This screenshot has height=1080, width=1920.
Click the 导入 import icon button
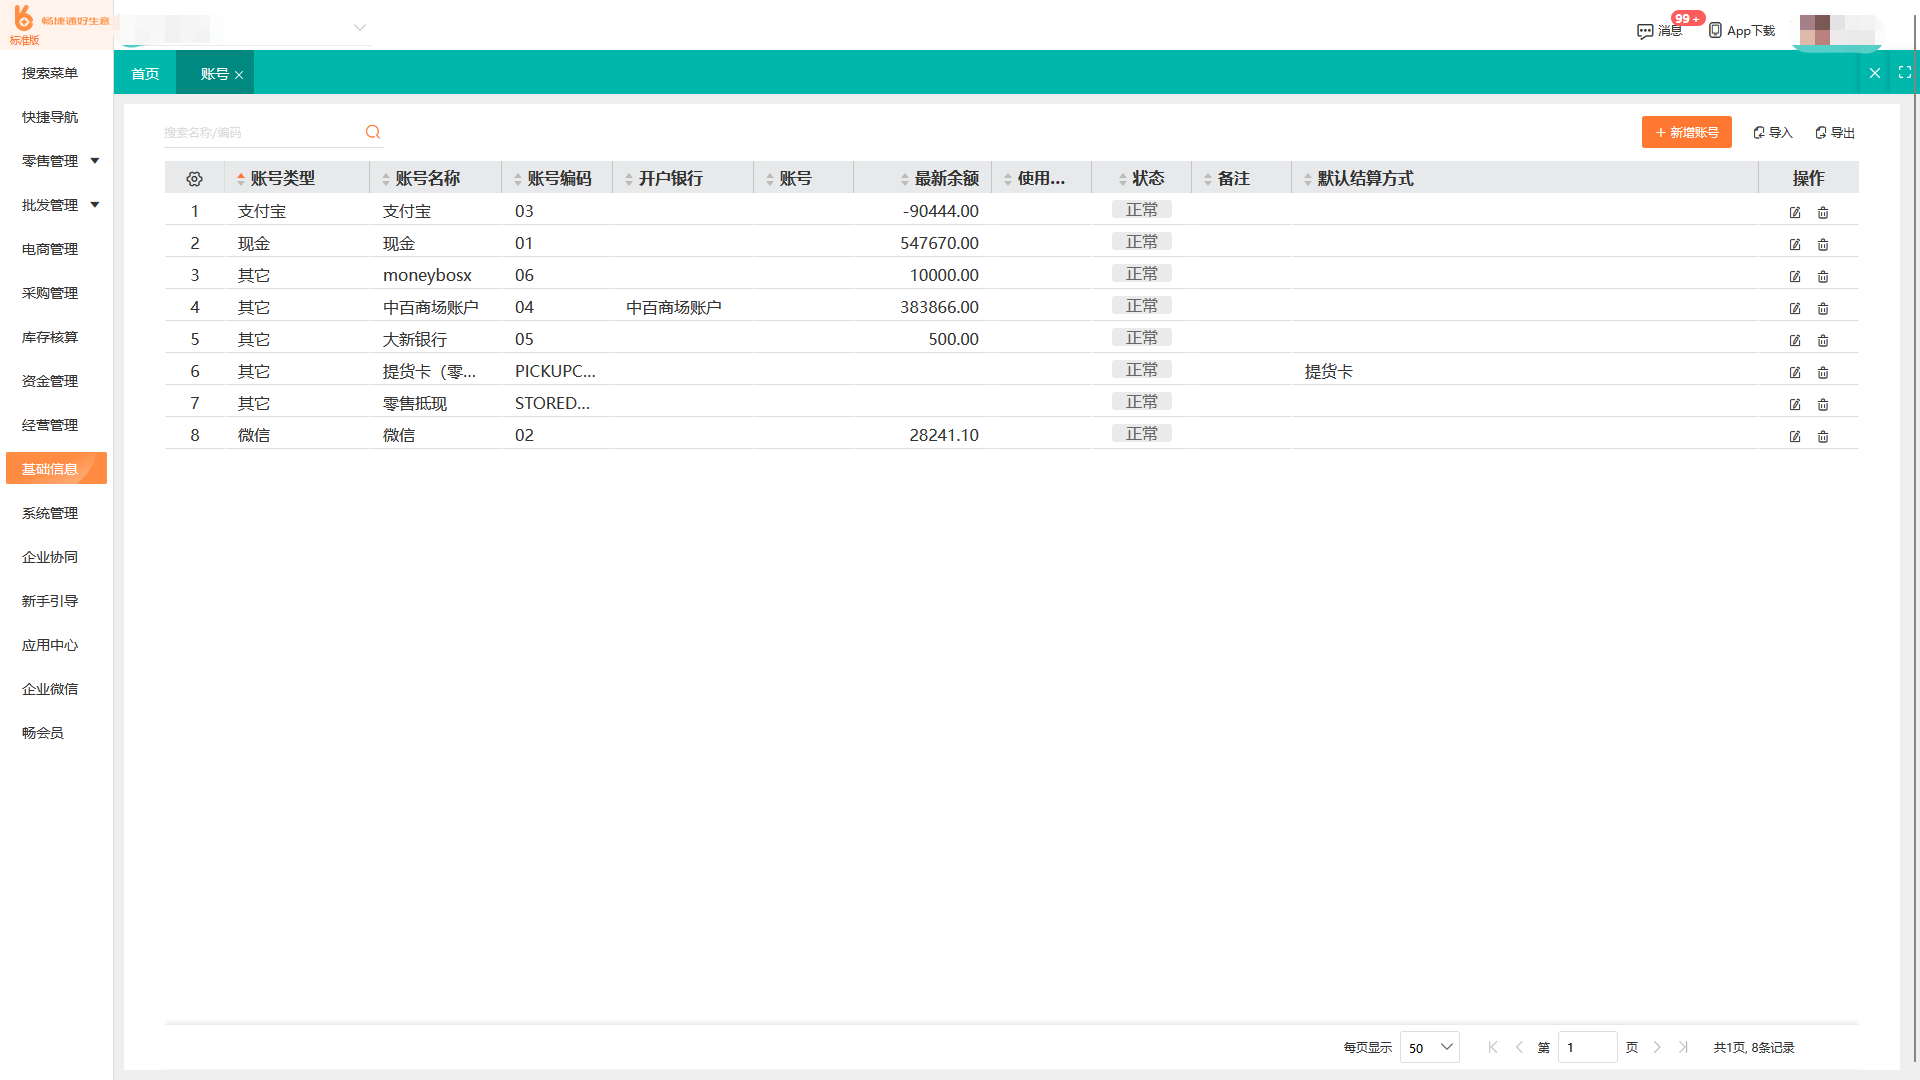(x=1774, y=132)
